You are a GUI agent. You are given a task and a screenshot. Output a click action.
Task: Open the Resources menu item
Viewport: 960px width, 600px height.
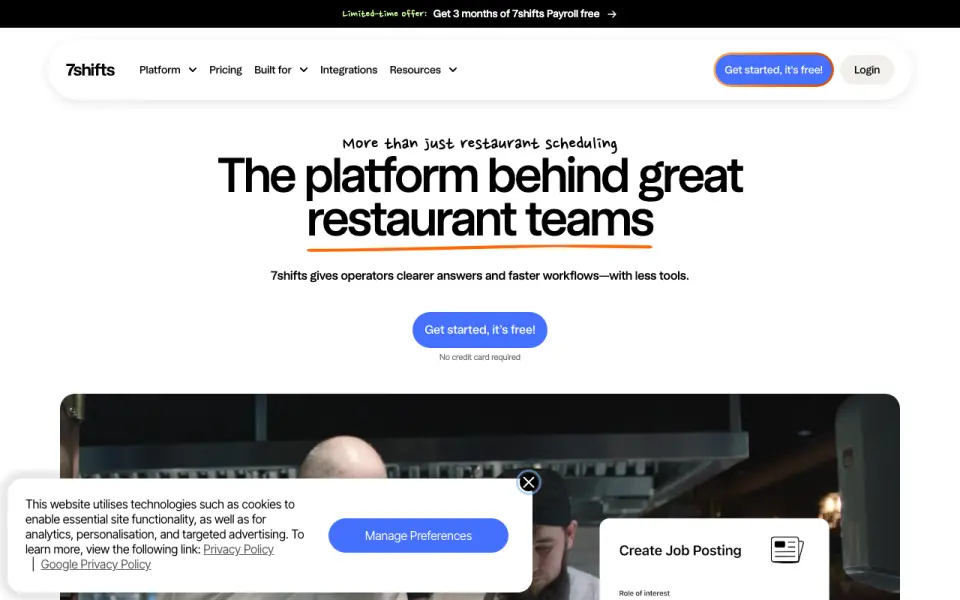[x=415, y=70]
